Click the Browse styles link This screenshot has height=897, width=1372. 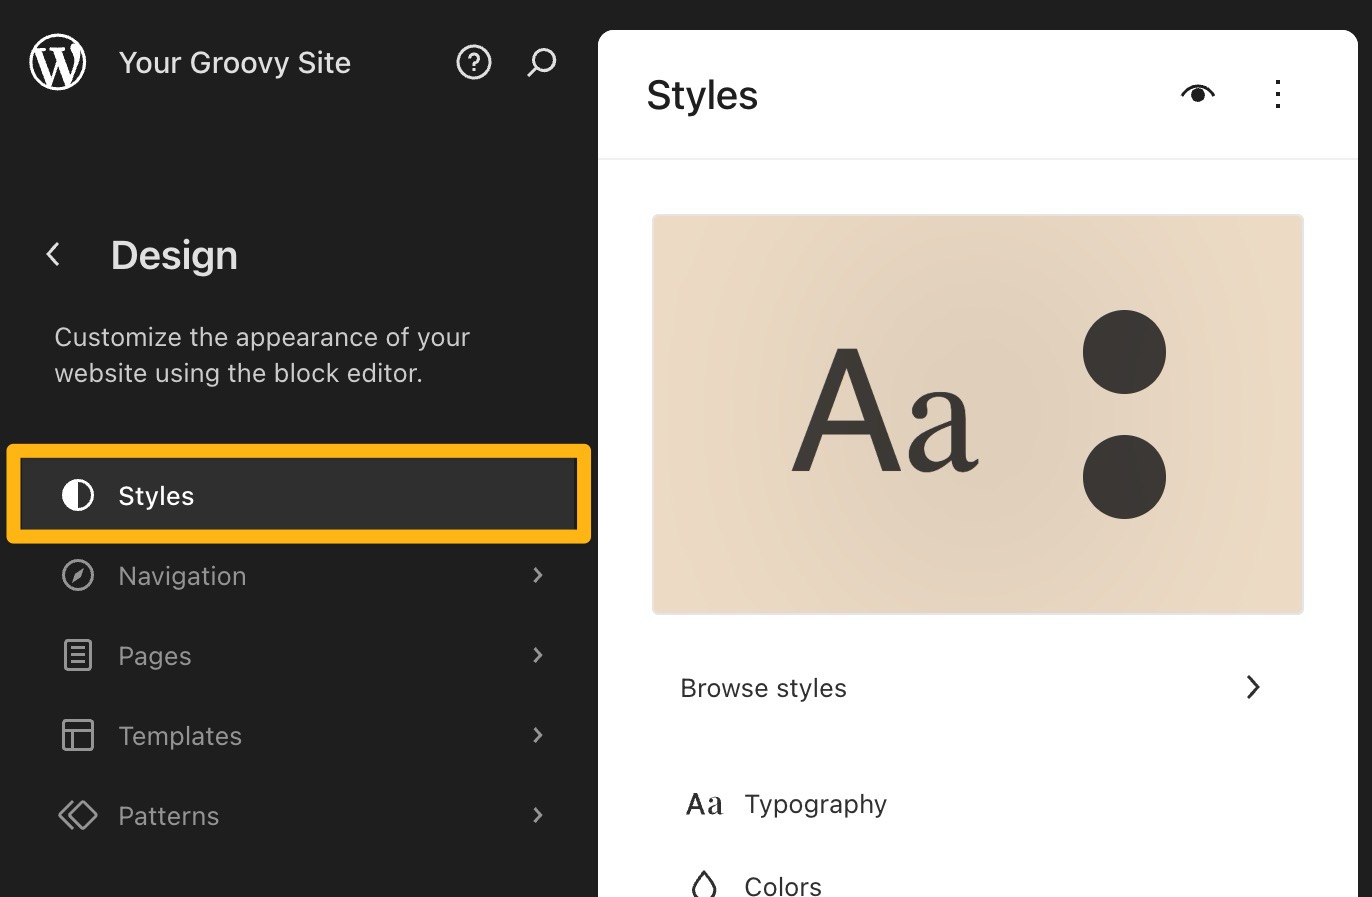pos(763,688)
